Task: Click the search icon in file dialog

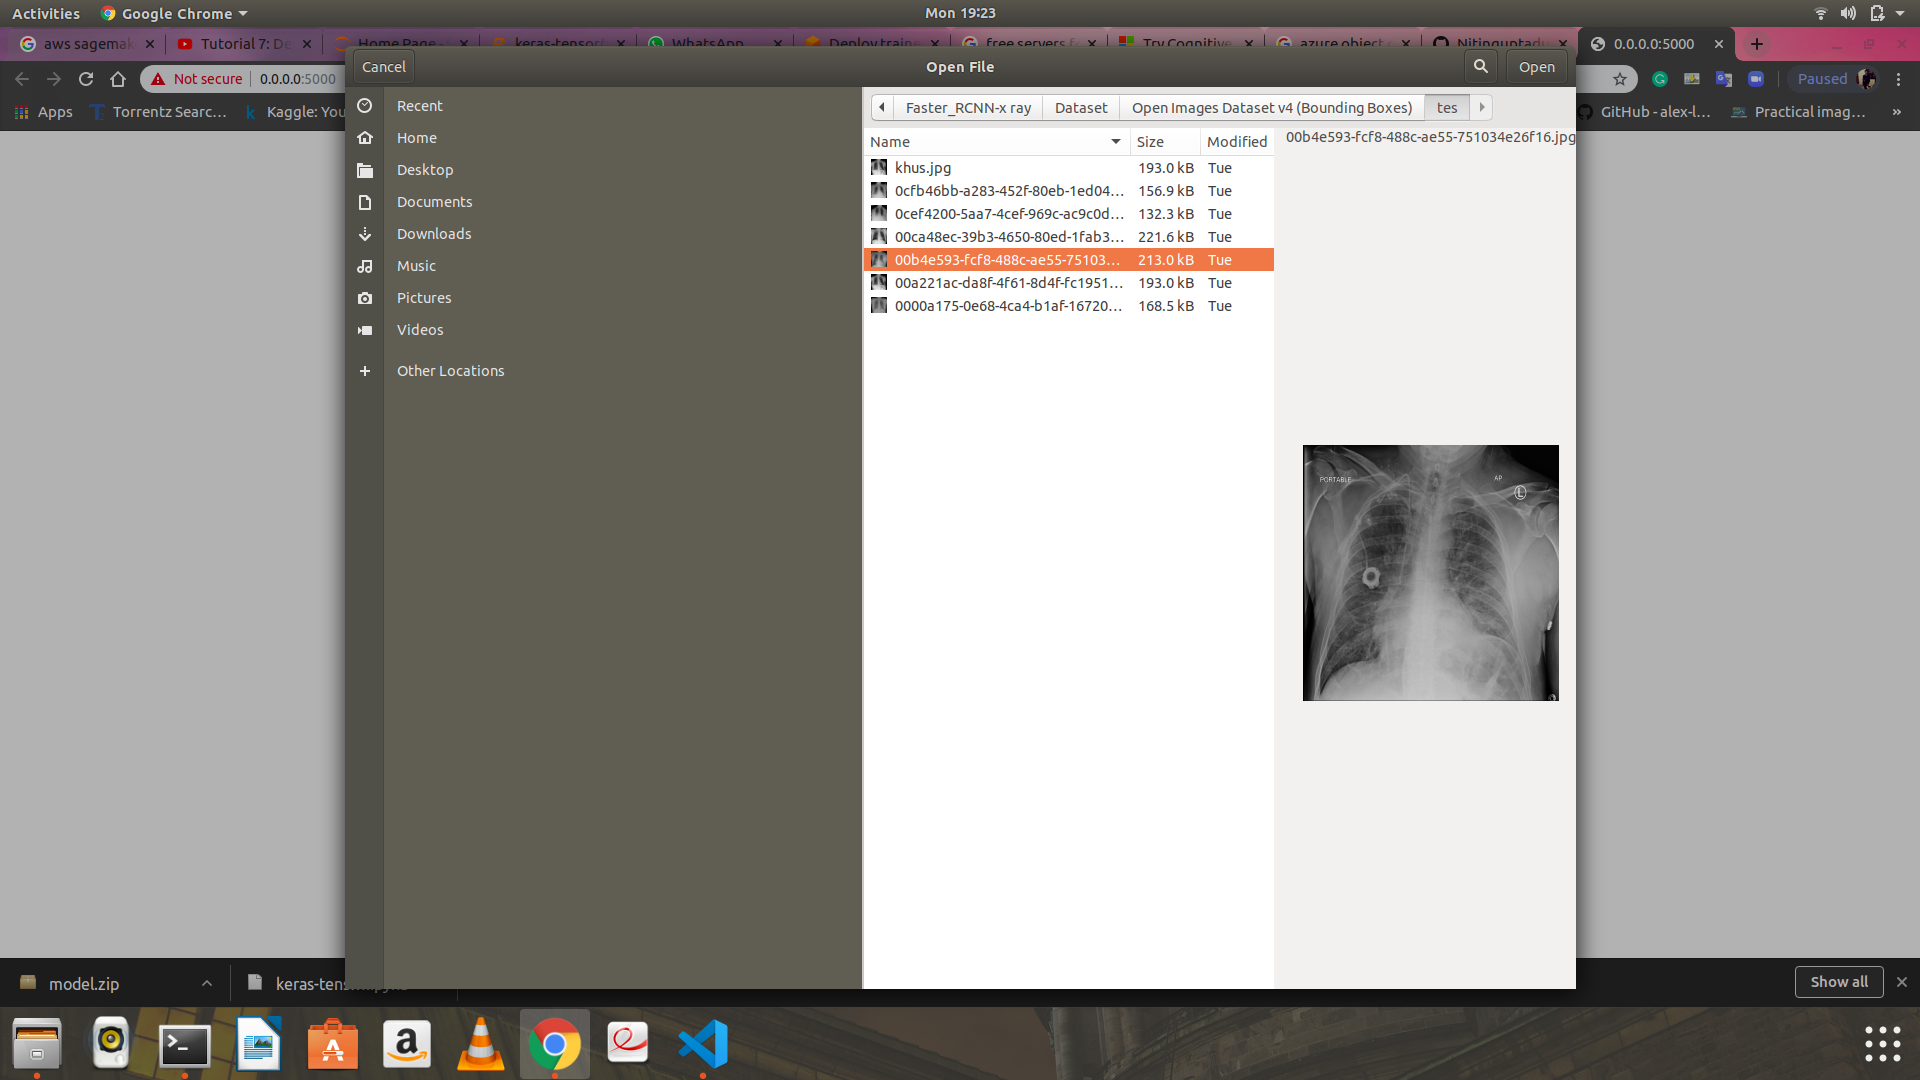Action: (1480, 66)
